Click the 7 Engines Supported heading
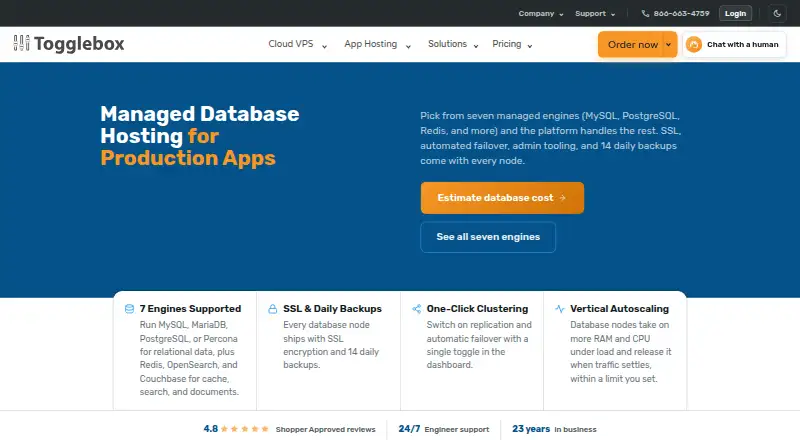Image resolution: width=800 pixels, height=440 pixels. coord(190,309)
